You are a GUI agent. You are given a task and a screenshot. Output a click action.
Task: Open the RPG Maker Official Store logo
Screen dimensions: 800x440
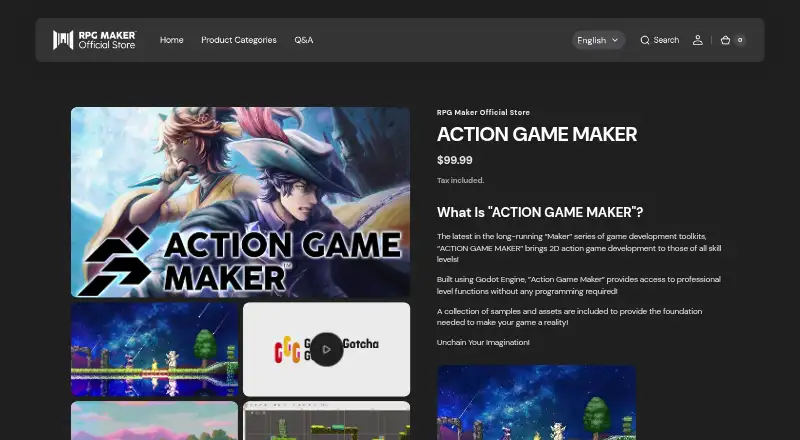(x=94, y=40)
